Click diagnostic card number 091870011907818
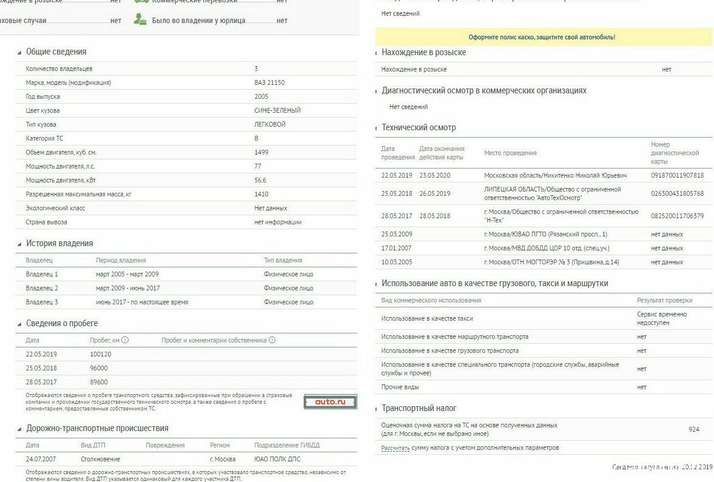The height and width of the screenshot is (482, 714). click(x=677, y=175)
